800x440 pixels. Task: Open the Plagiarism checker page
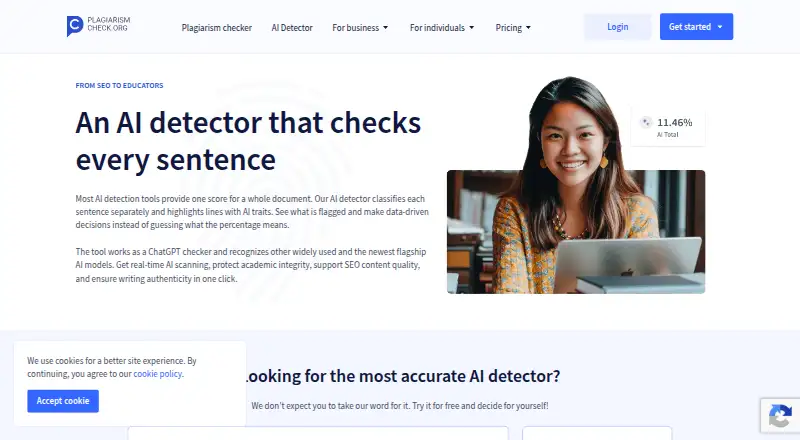pos(216,28)
